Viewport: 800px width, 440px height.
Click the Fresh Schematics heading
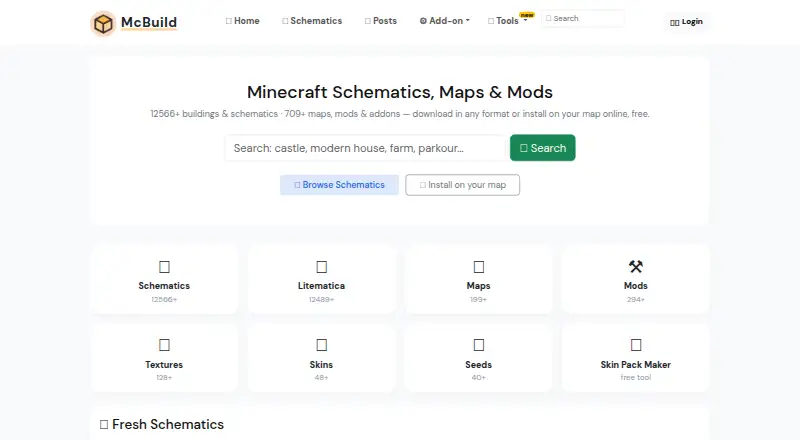(x=162, y=424)
